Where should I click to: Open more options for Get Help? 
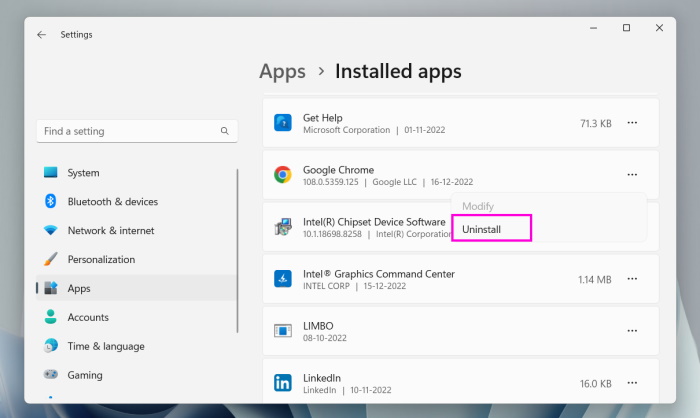pos(632,123)
